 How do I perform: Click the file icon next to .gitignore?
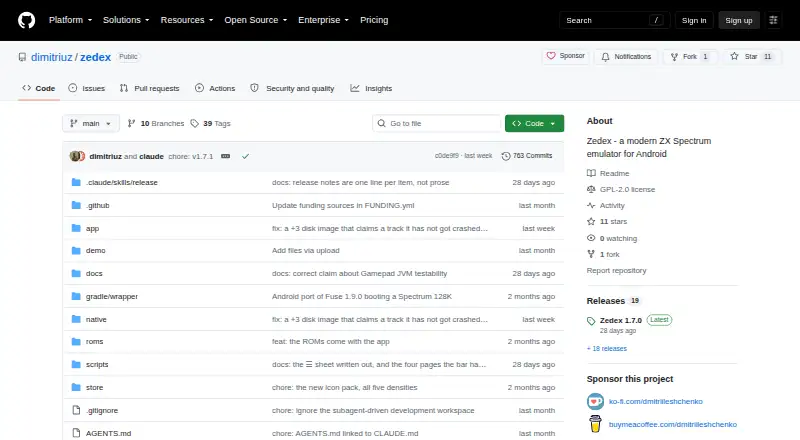tap(76, 410)
